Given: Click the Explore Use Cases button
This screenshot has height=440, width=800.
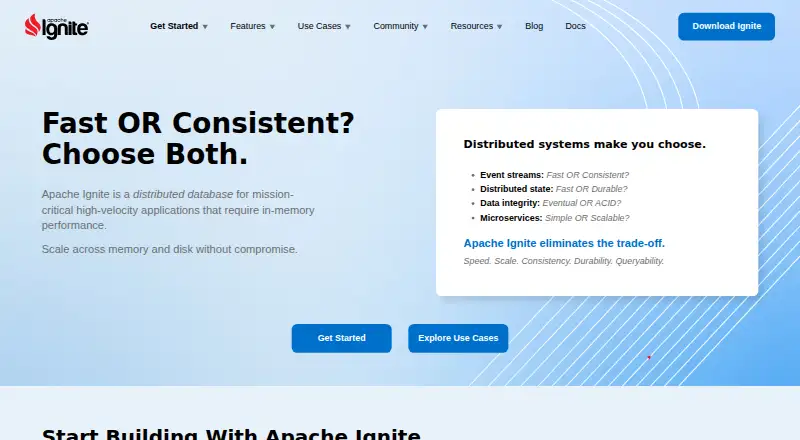Looking at the screenshot, I should tap(458, 338).
